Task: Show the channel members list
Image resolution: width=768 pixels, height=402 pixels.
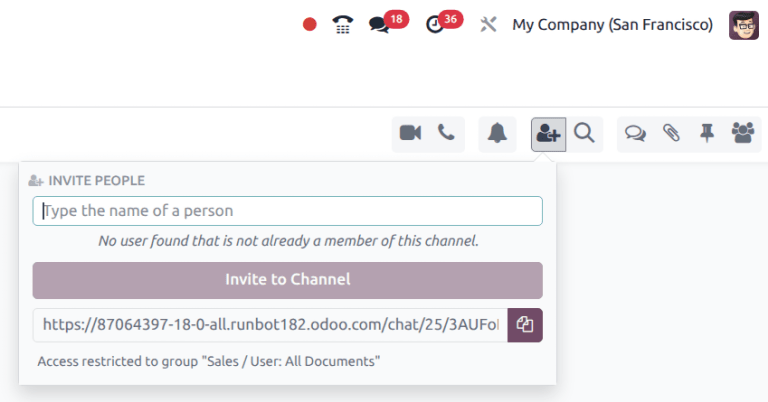Action: pyautogui.click(x=743, y=133)
